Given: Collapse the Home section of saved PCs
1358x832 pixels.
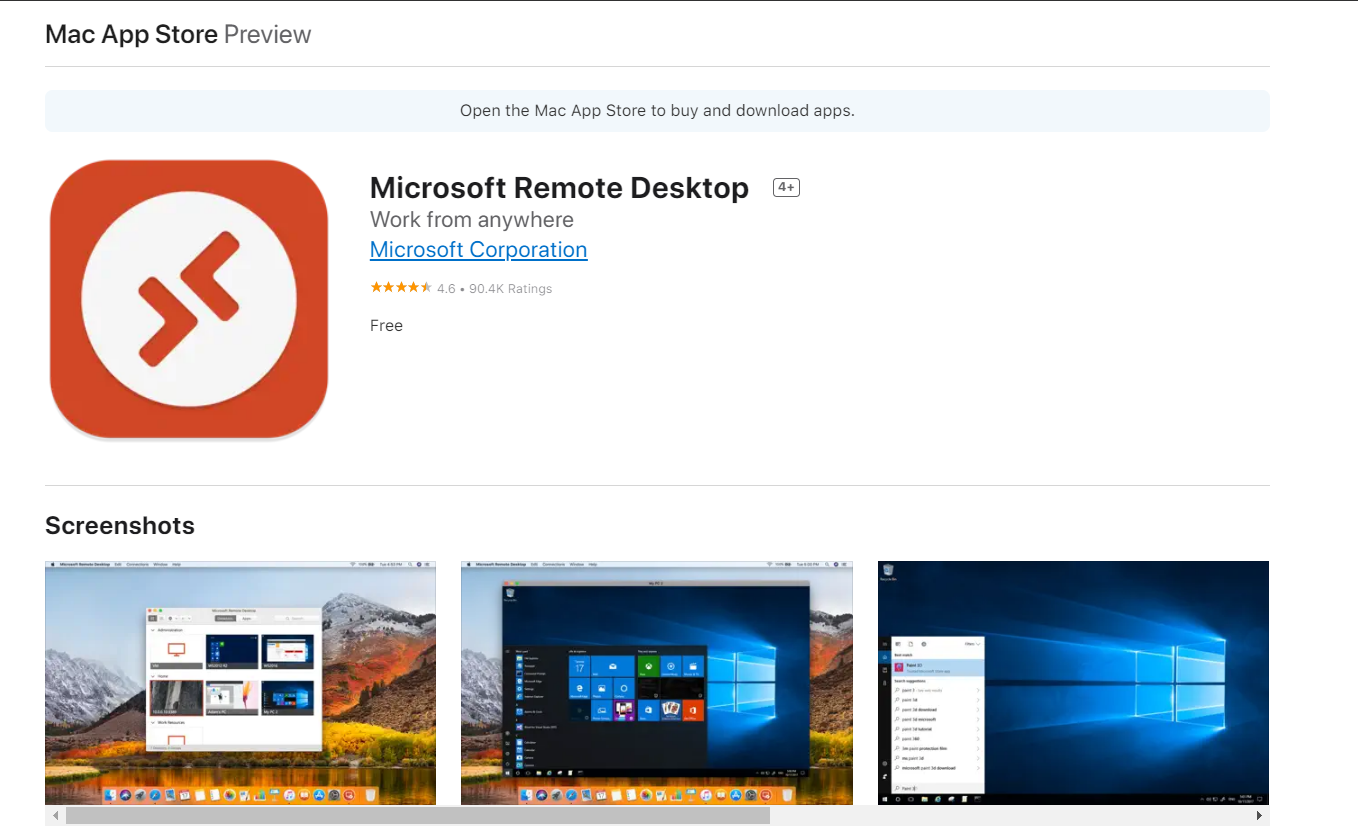Looking at the screenshot, I should (x=152, y=676).
